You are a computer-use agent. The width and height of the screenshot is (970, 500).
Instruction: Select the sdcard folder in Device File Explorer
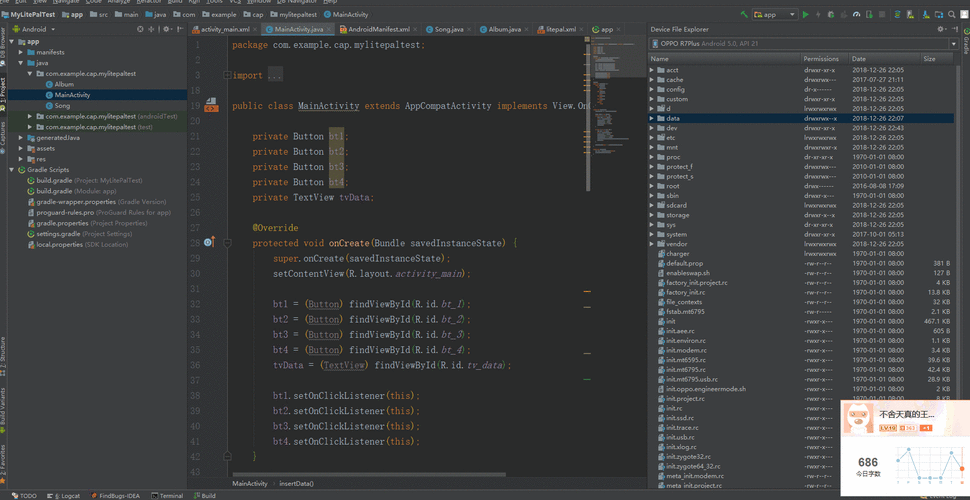677,205
